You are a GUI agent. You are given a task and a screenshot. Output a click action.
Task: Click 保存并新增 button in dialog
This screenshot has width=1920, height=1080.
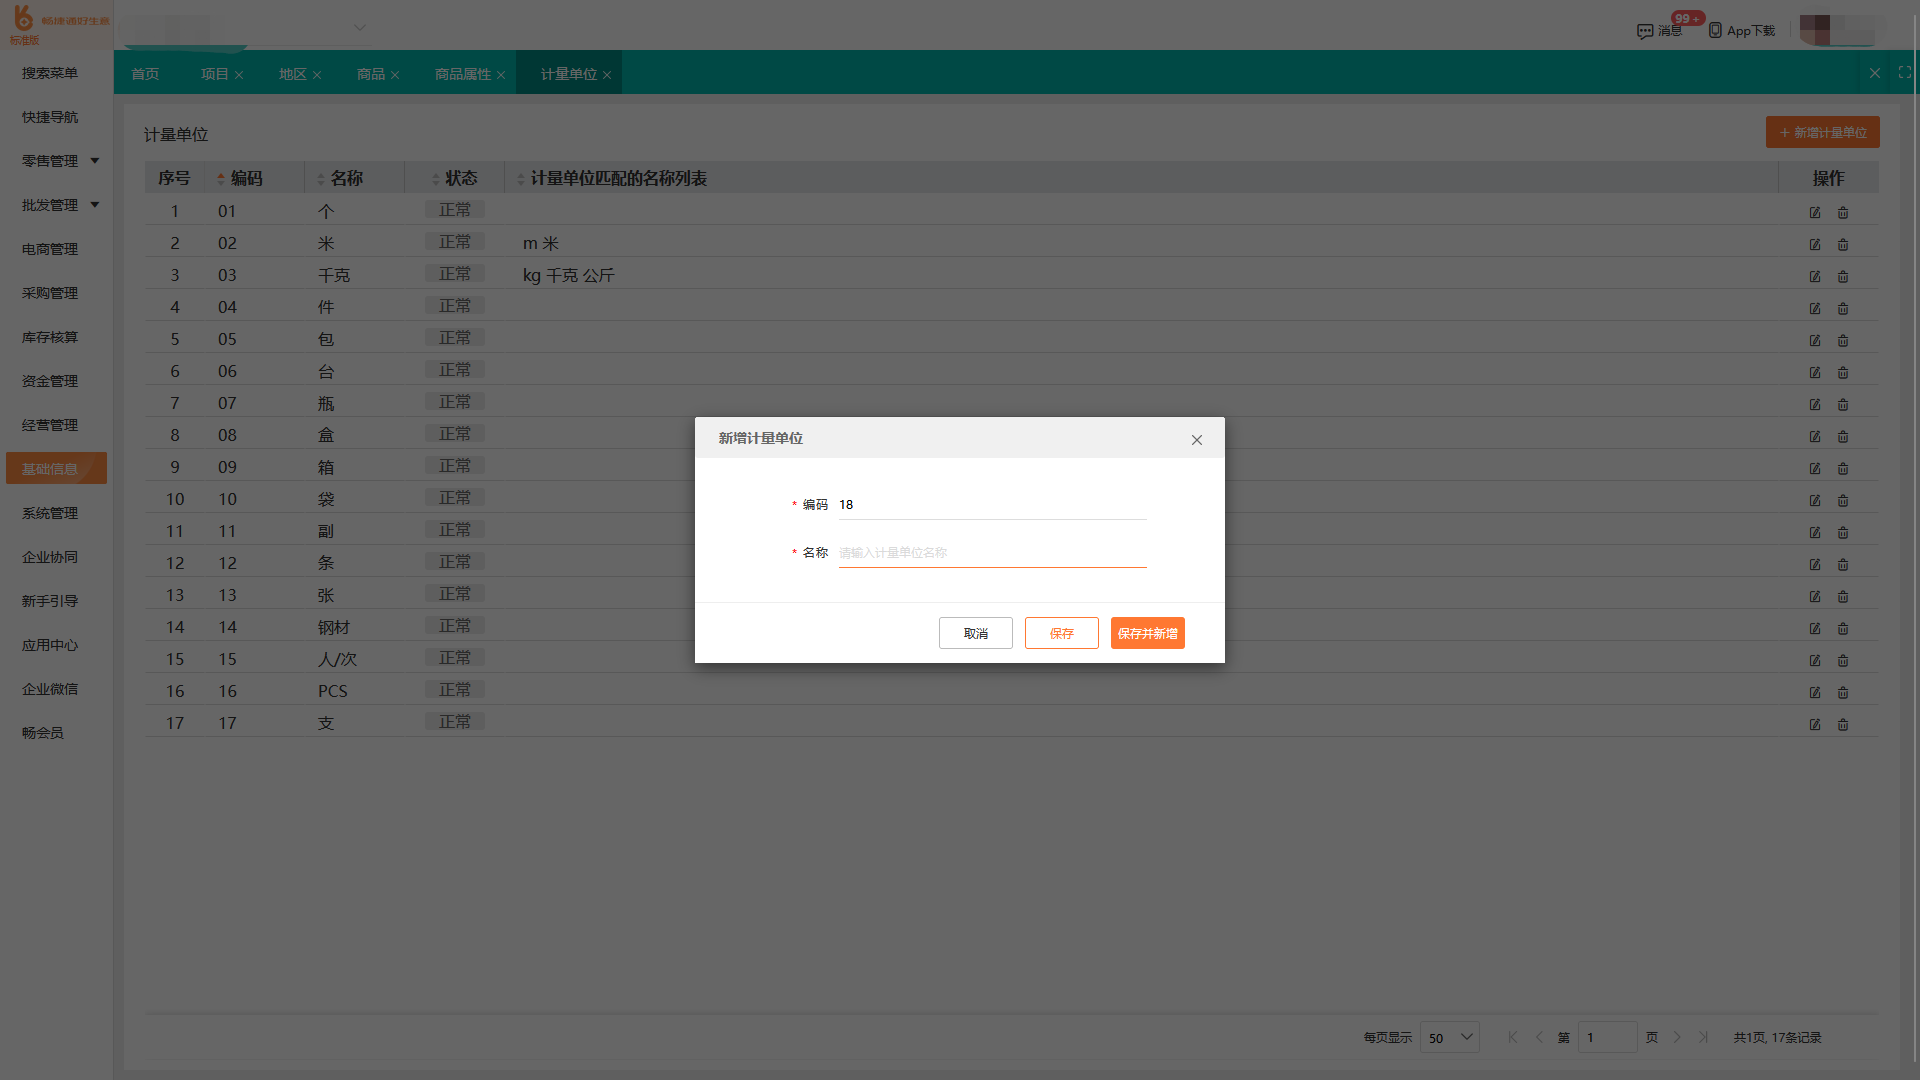[x=1146, y=633]
